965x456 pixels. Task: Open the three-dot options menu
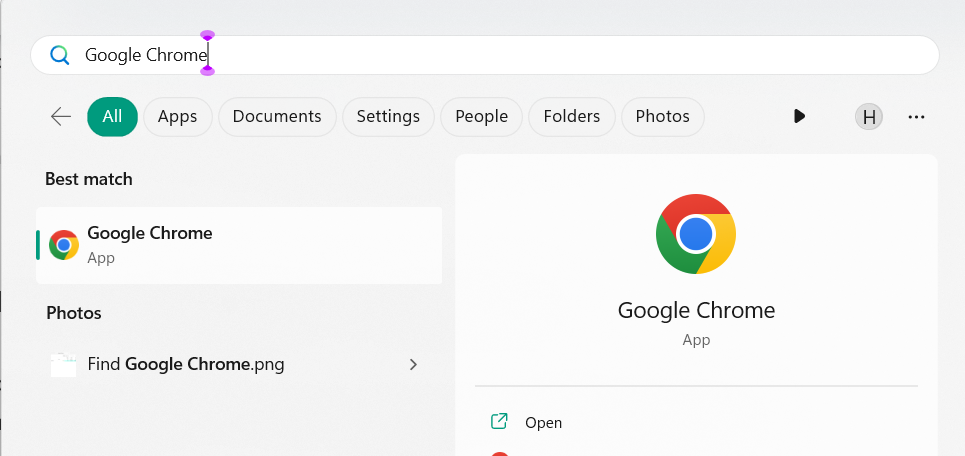(x=916, y=116)
